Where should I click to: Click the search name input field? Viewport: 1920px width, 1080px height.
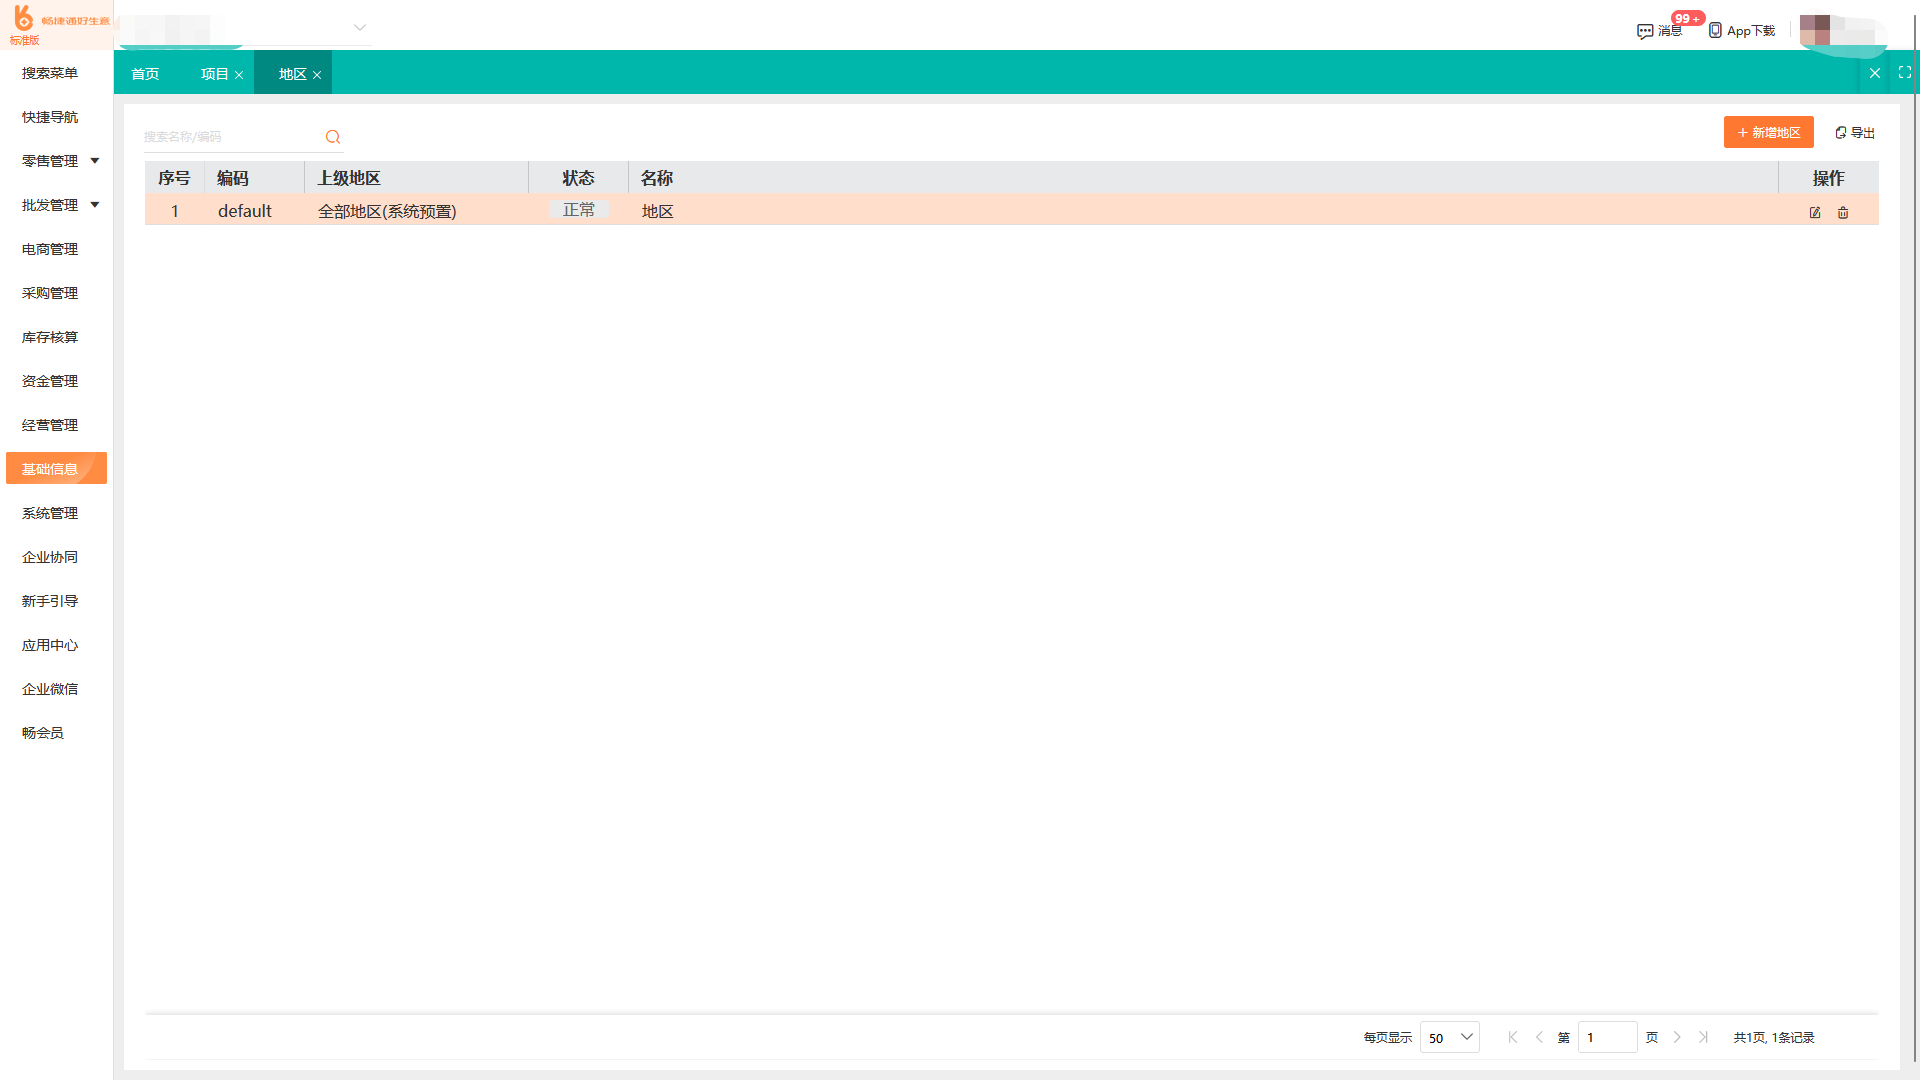pos(231,136)
